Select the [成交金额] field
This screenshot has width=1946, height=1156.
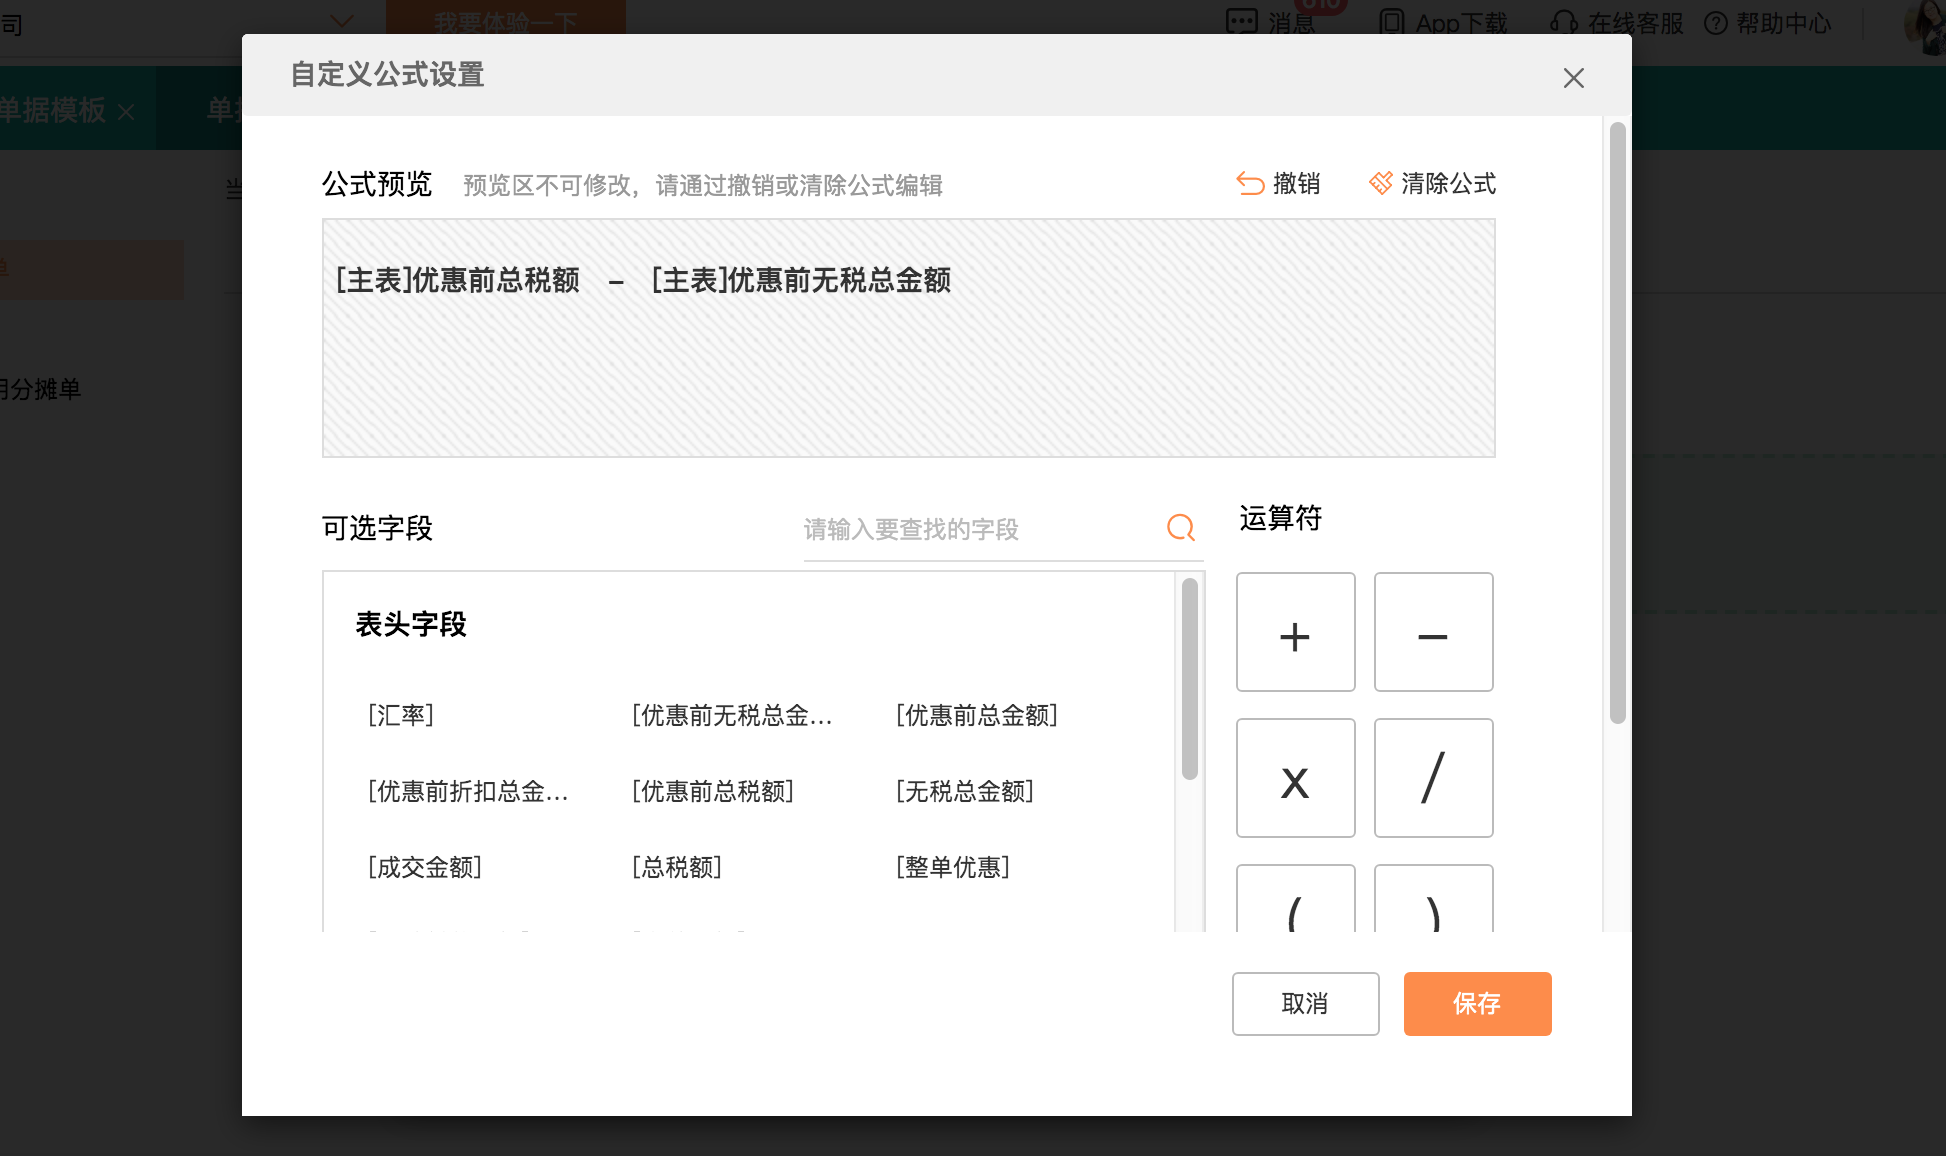(x=425, y=867)
